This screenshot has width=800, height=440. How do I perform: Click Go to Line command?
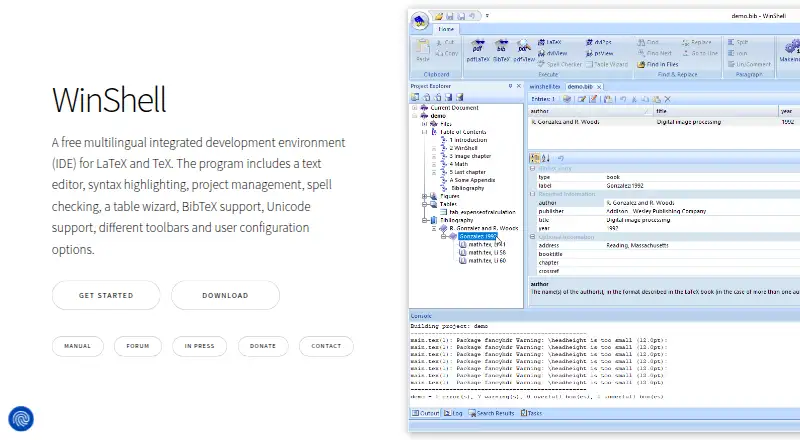[x=700, y=53]
